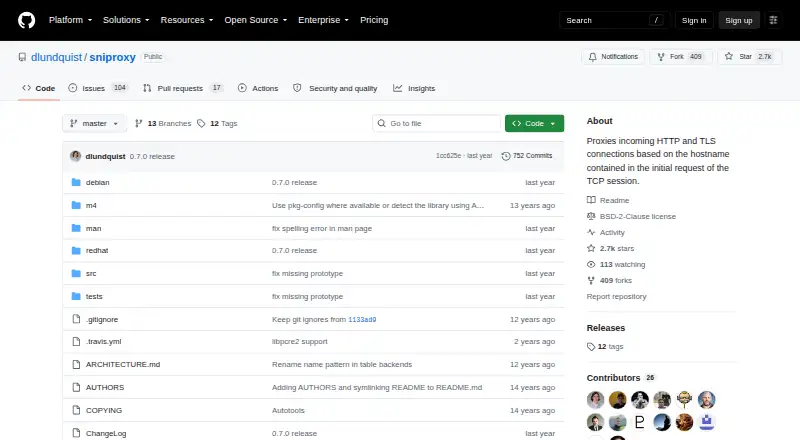Viewport: 800px width, 440px height.
Task: Click the Go to file input
Action: pyautogui.click(x=437, y=124)
